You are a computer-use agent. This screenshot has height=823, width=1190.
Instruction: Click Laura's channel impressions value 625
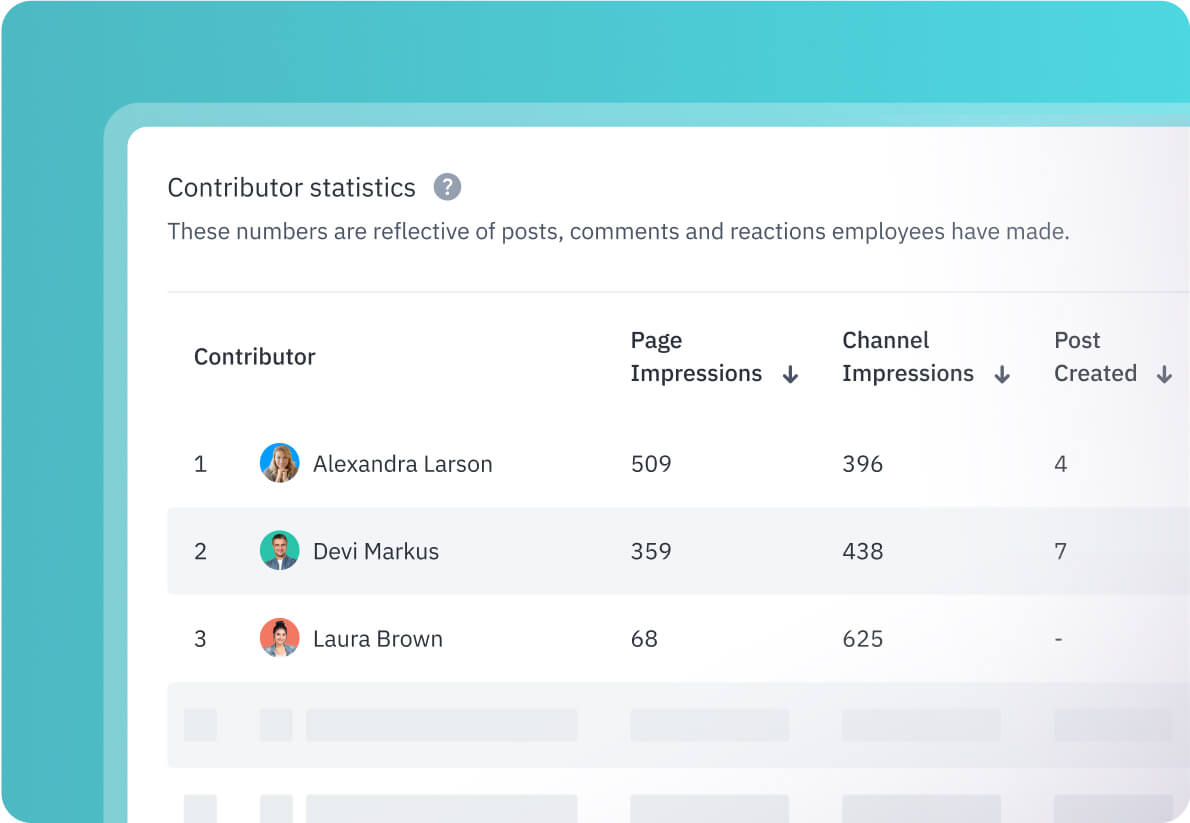[x=862, y=639]
